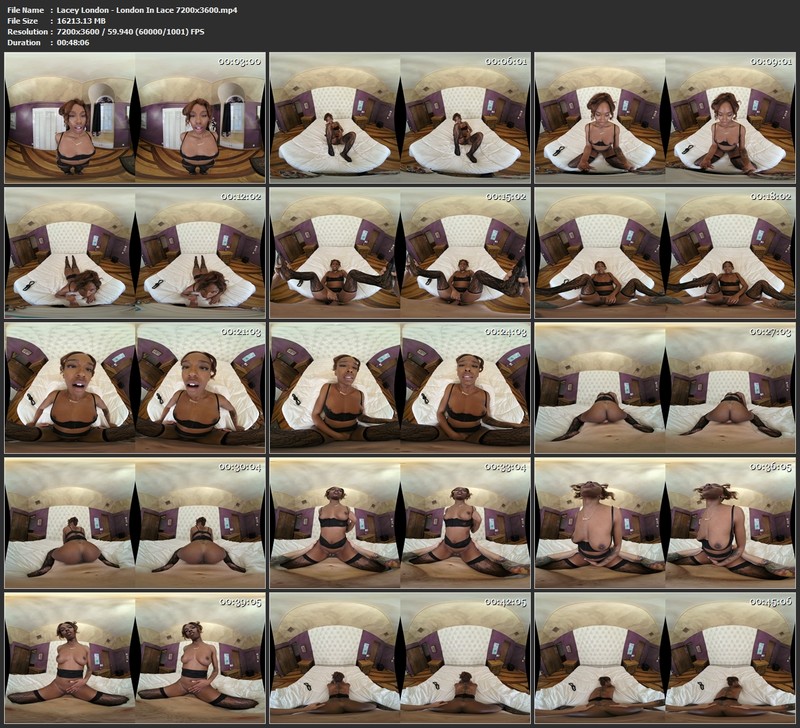Pick the 00:30:04 preview frame
This screenshot has height=728, width=800.
point(135,522)
